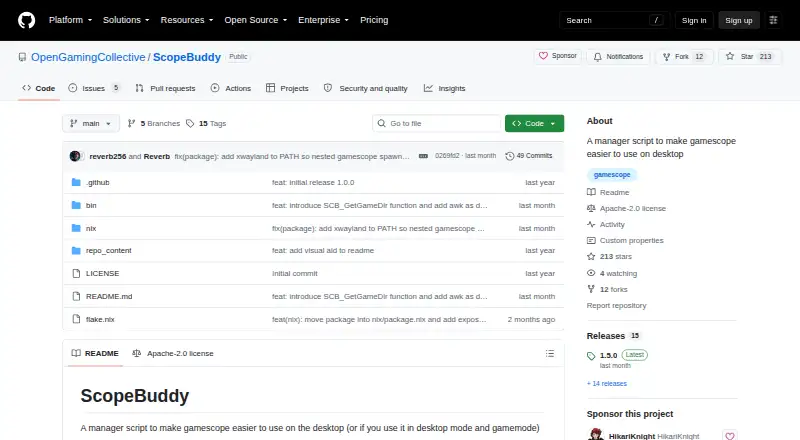800x440 pixels.
Task: Switch to the Pull requests tab
Action: [165, 88]
